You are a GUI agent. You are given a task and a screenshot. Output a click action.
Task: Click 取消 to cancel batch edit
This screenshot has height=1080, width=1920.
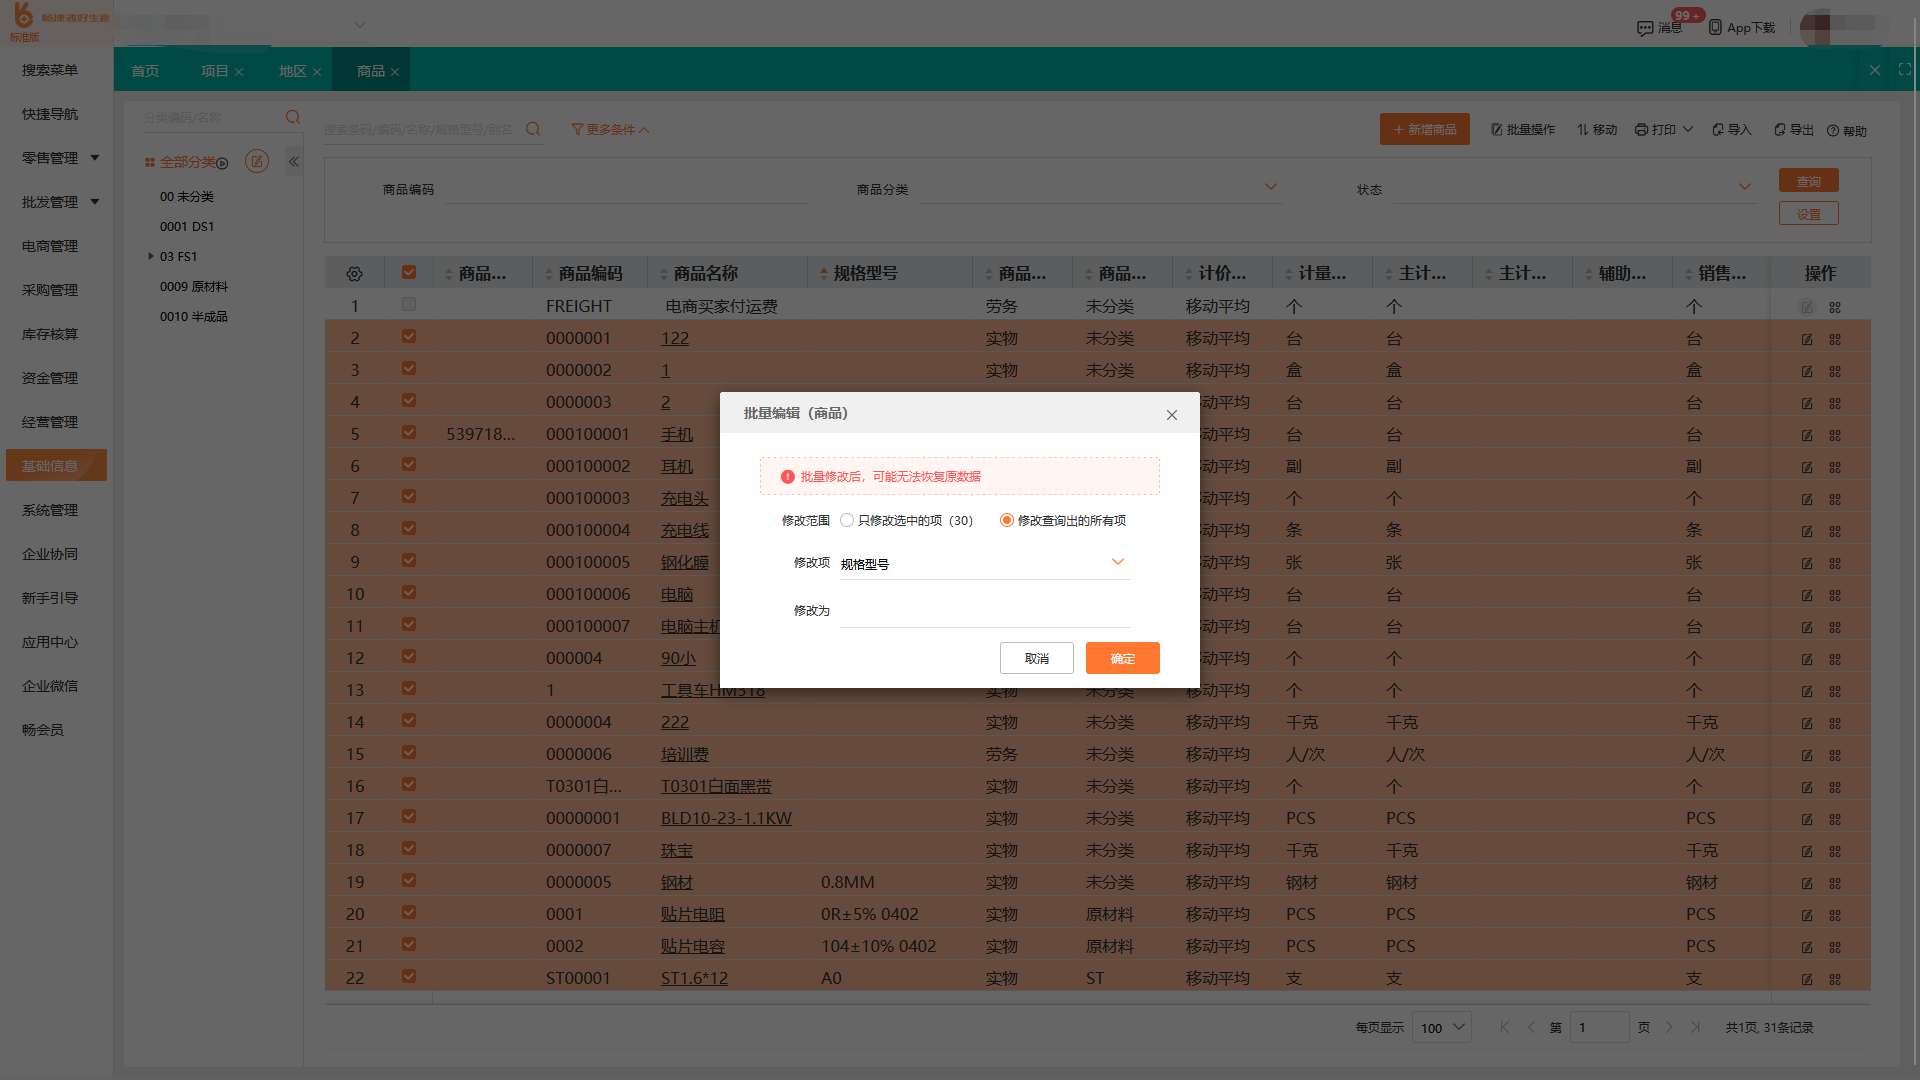(1036, 658)
